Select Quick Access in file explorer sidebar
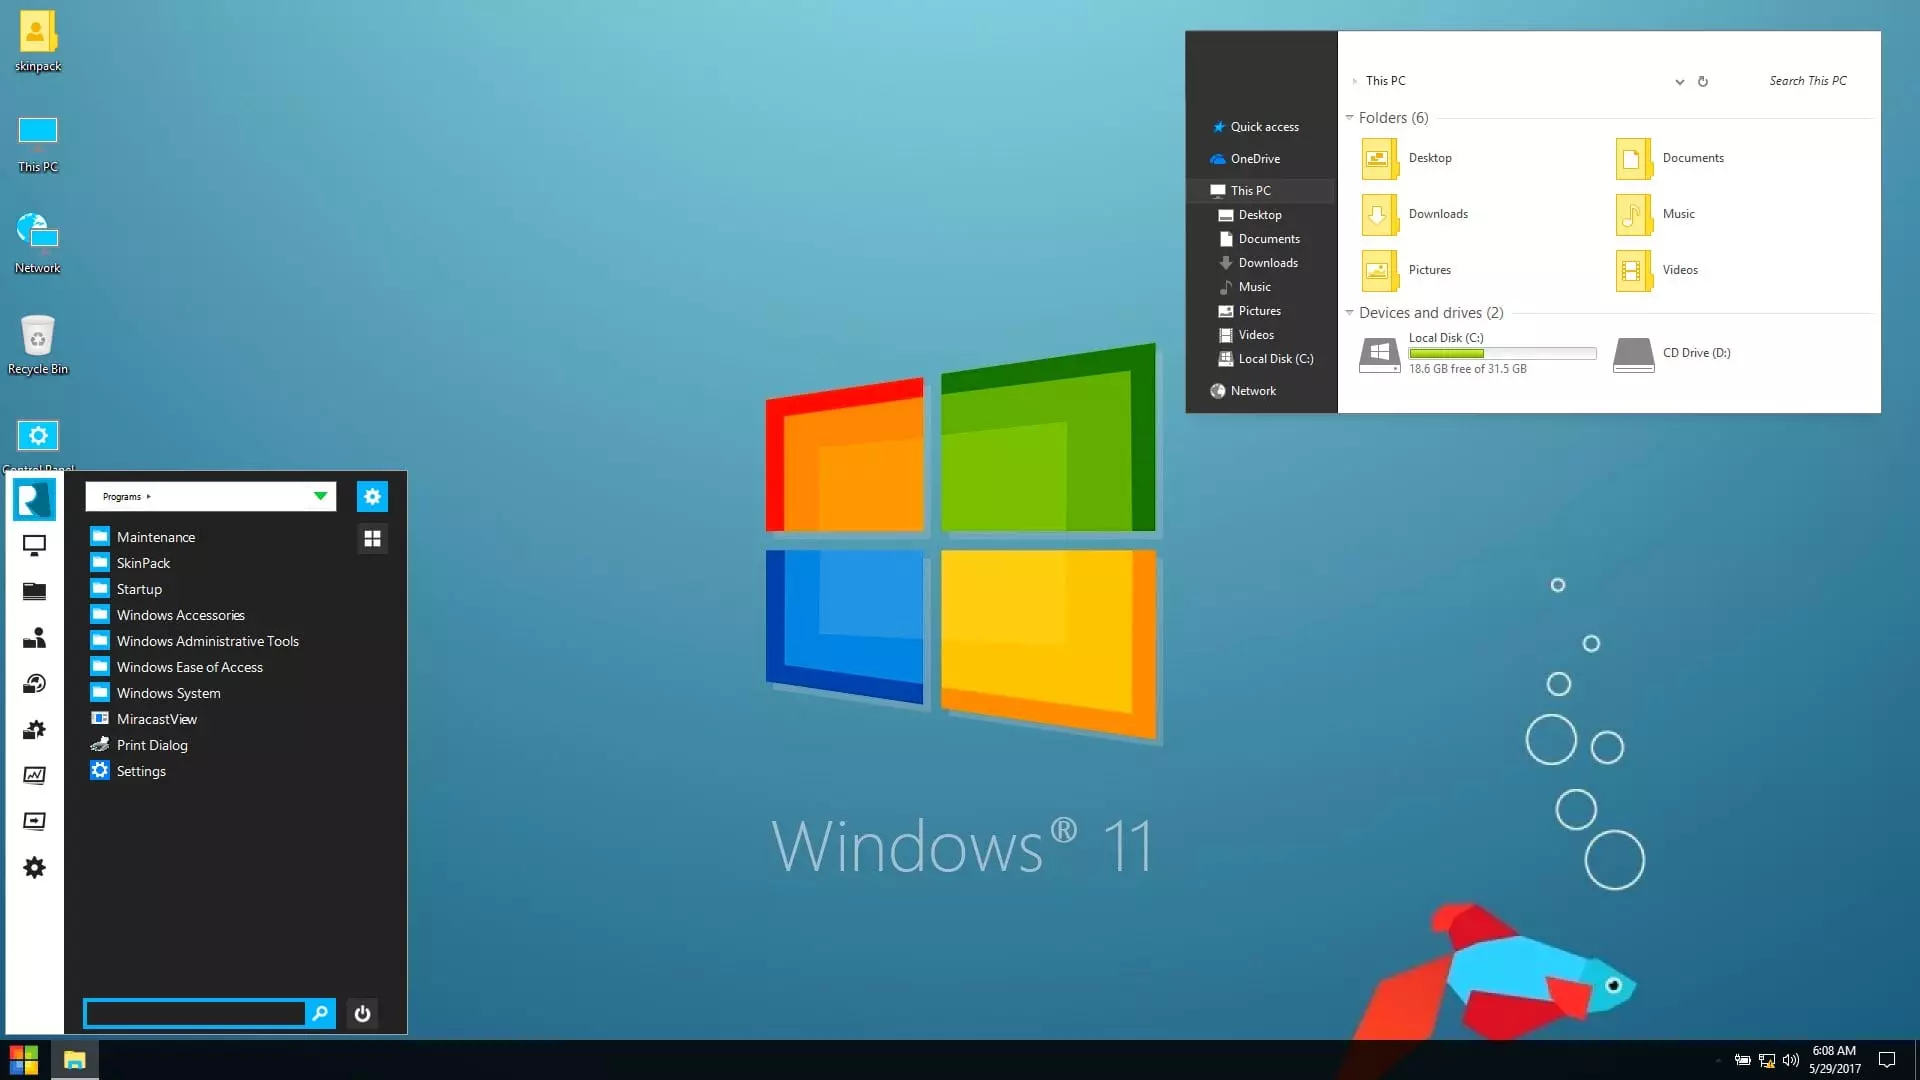 (1263, 127)
